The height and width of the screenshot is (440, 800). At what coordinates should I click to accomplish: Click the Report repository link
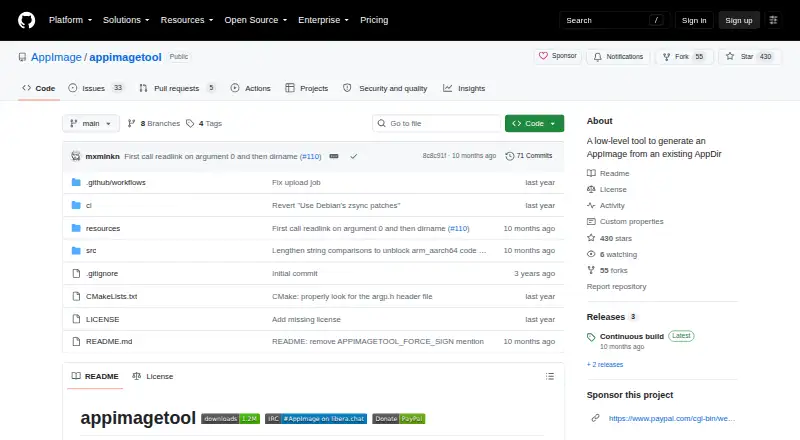[x=616, y=286]
